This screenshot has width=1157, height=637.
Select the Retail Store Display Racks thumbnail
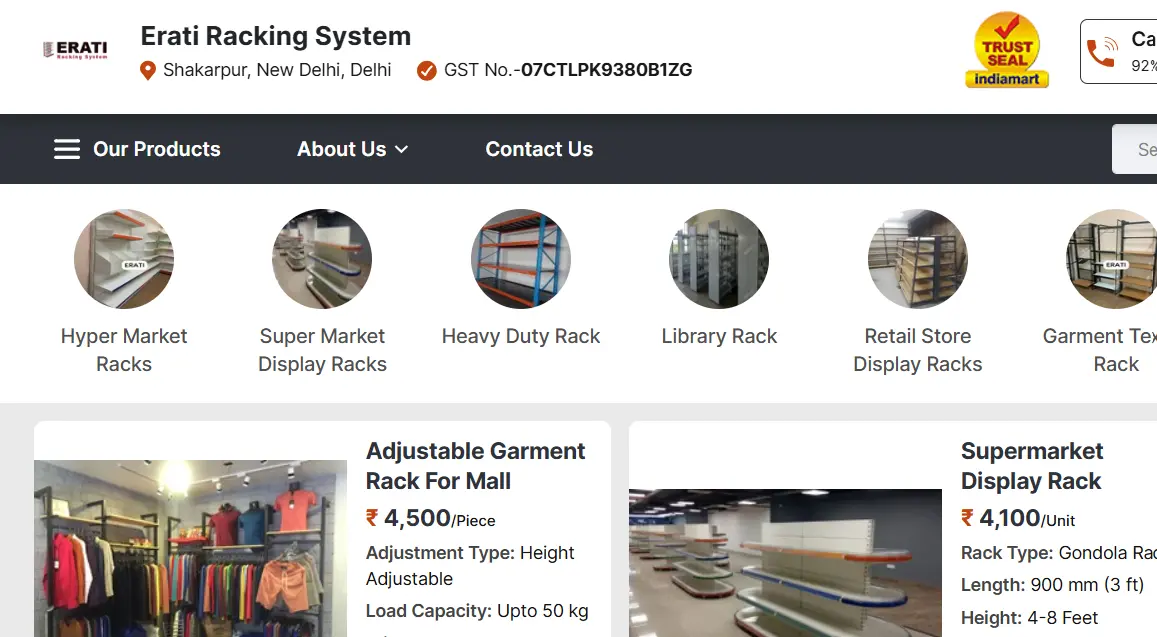pyautogui.click(x=917, y=258)
